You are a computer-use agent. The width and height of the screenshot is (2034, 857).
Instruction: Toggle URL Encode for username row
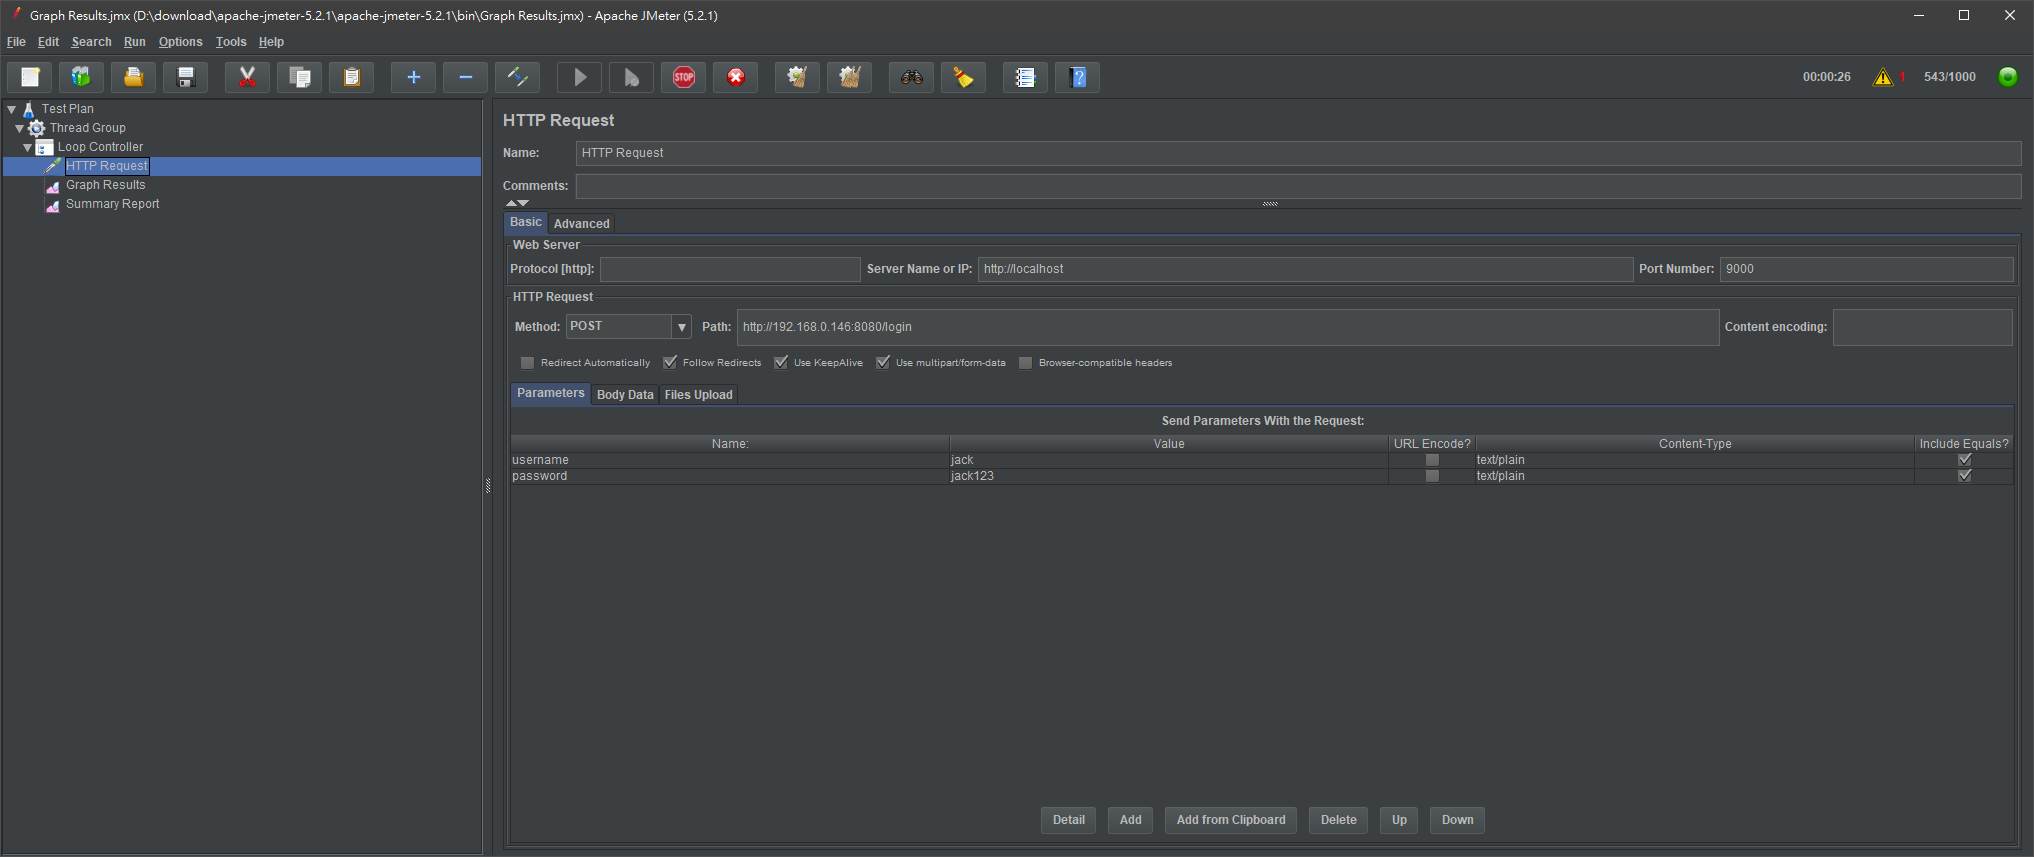click(1432, 460)
